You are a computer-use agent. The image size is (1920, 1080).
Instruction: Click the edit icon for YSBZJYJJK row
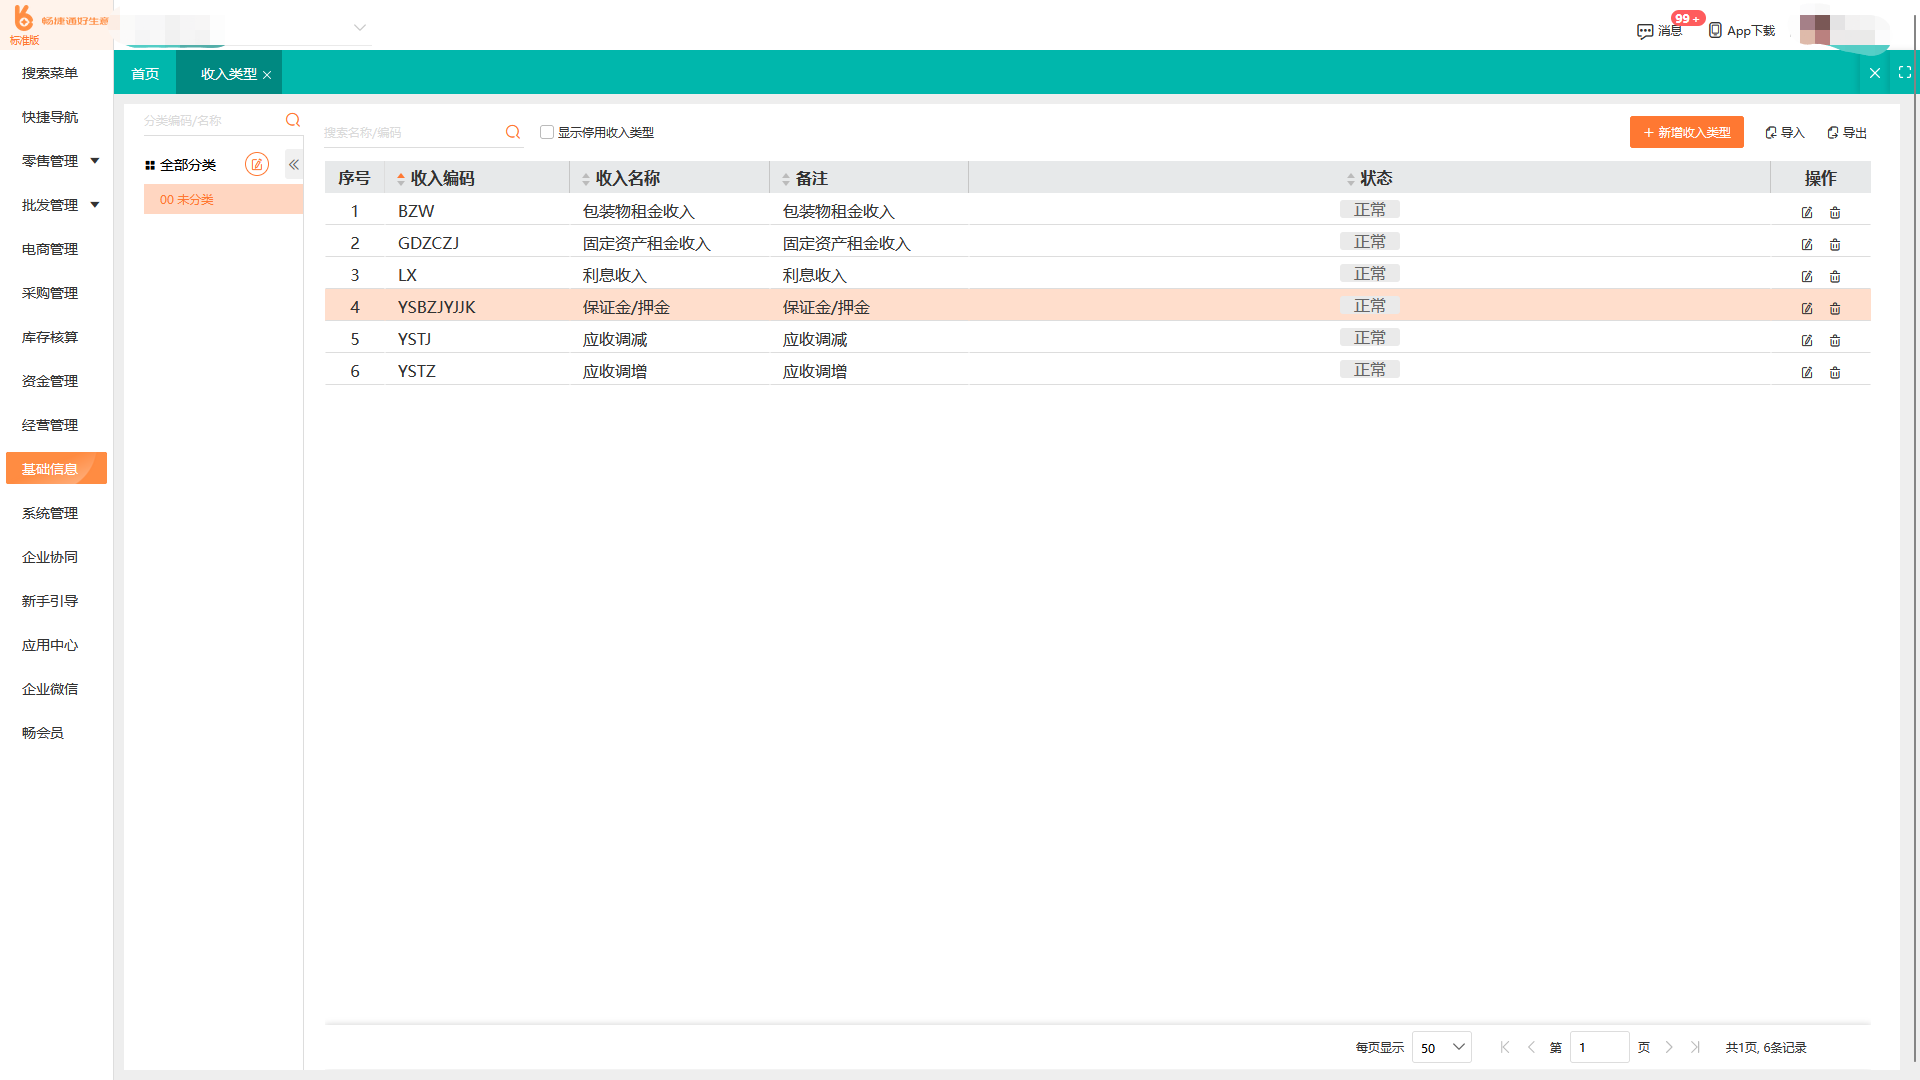[x=1807, y=306]
